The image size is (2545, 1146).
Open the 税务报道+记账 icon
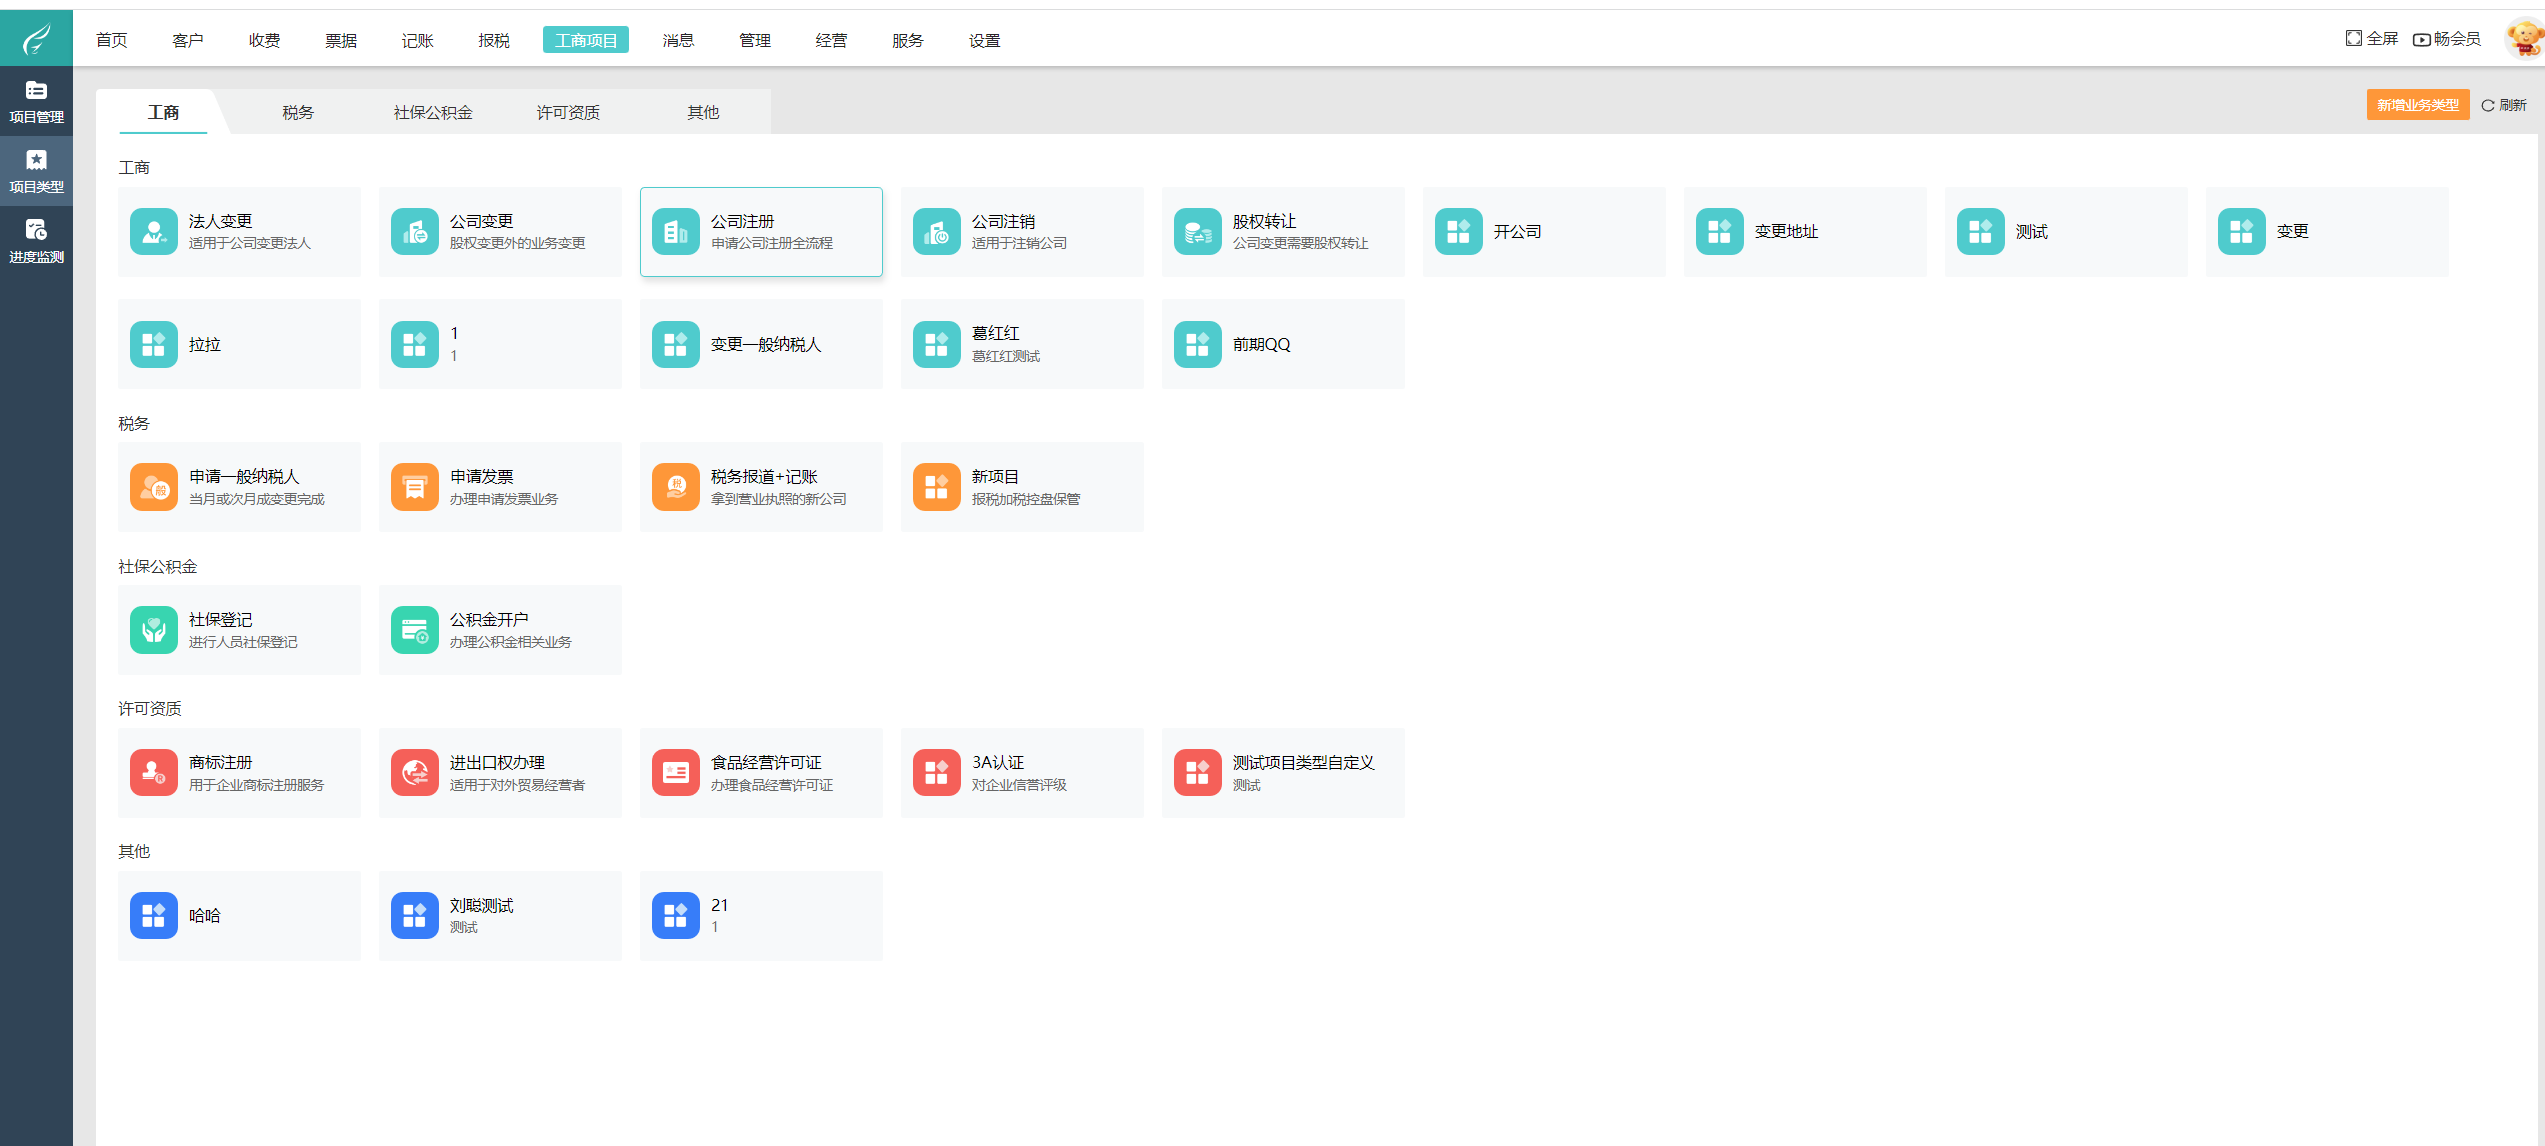[x=678, y=487]
